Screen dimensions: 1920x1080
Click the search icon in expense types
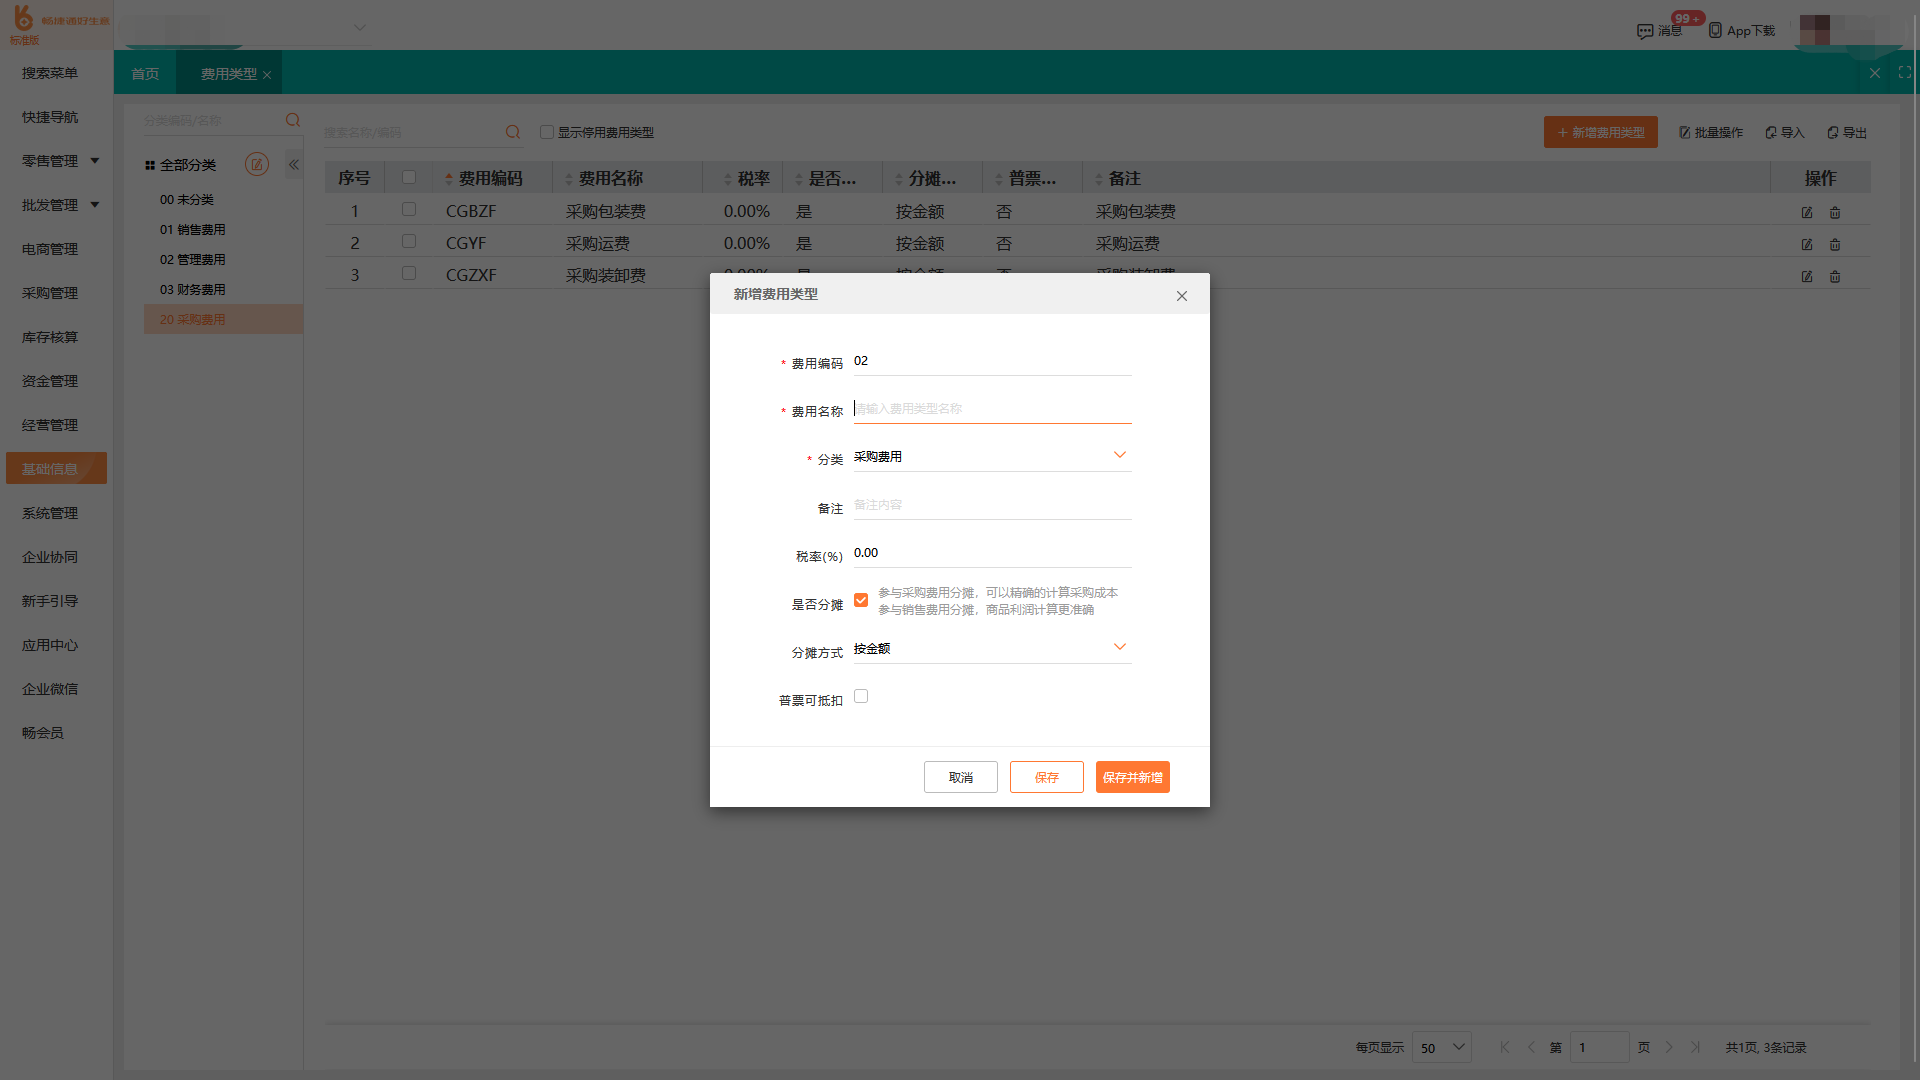pos(513,131)
